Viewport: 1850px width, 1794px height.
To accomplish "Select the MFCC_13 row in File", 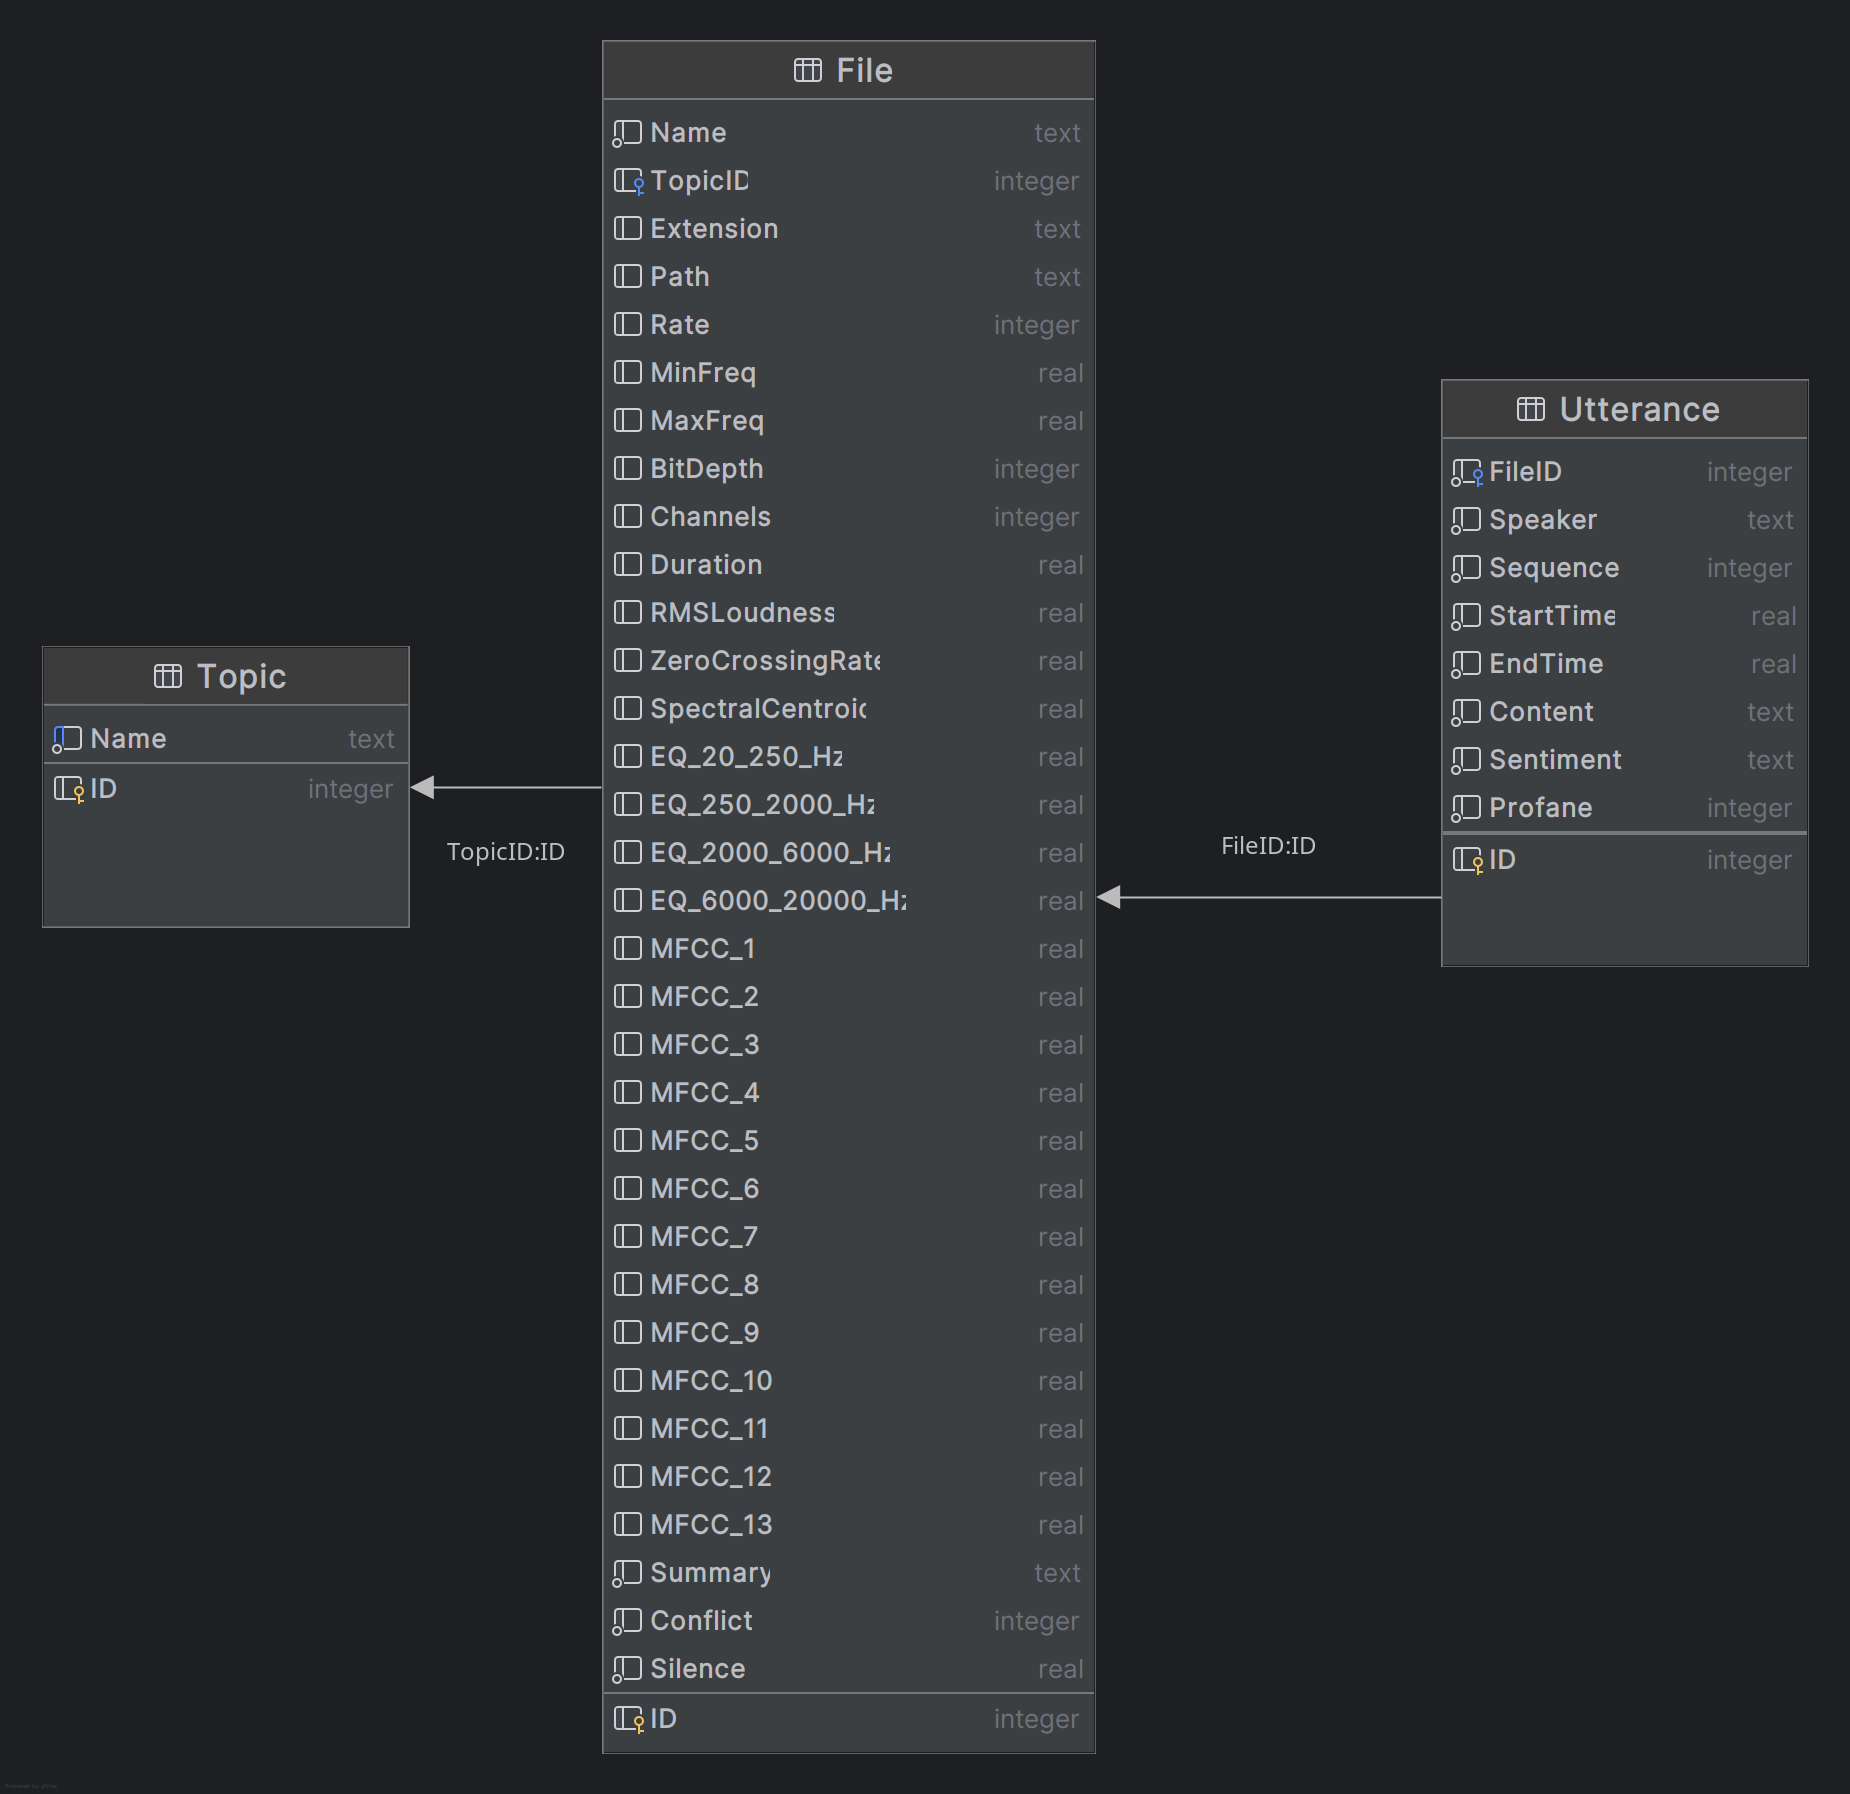I will 710,1524.
